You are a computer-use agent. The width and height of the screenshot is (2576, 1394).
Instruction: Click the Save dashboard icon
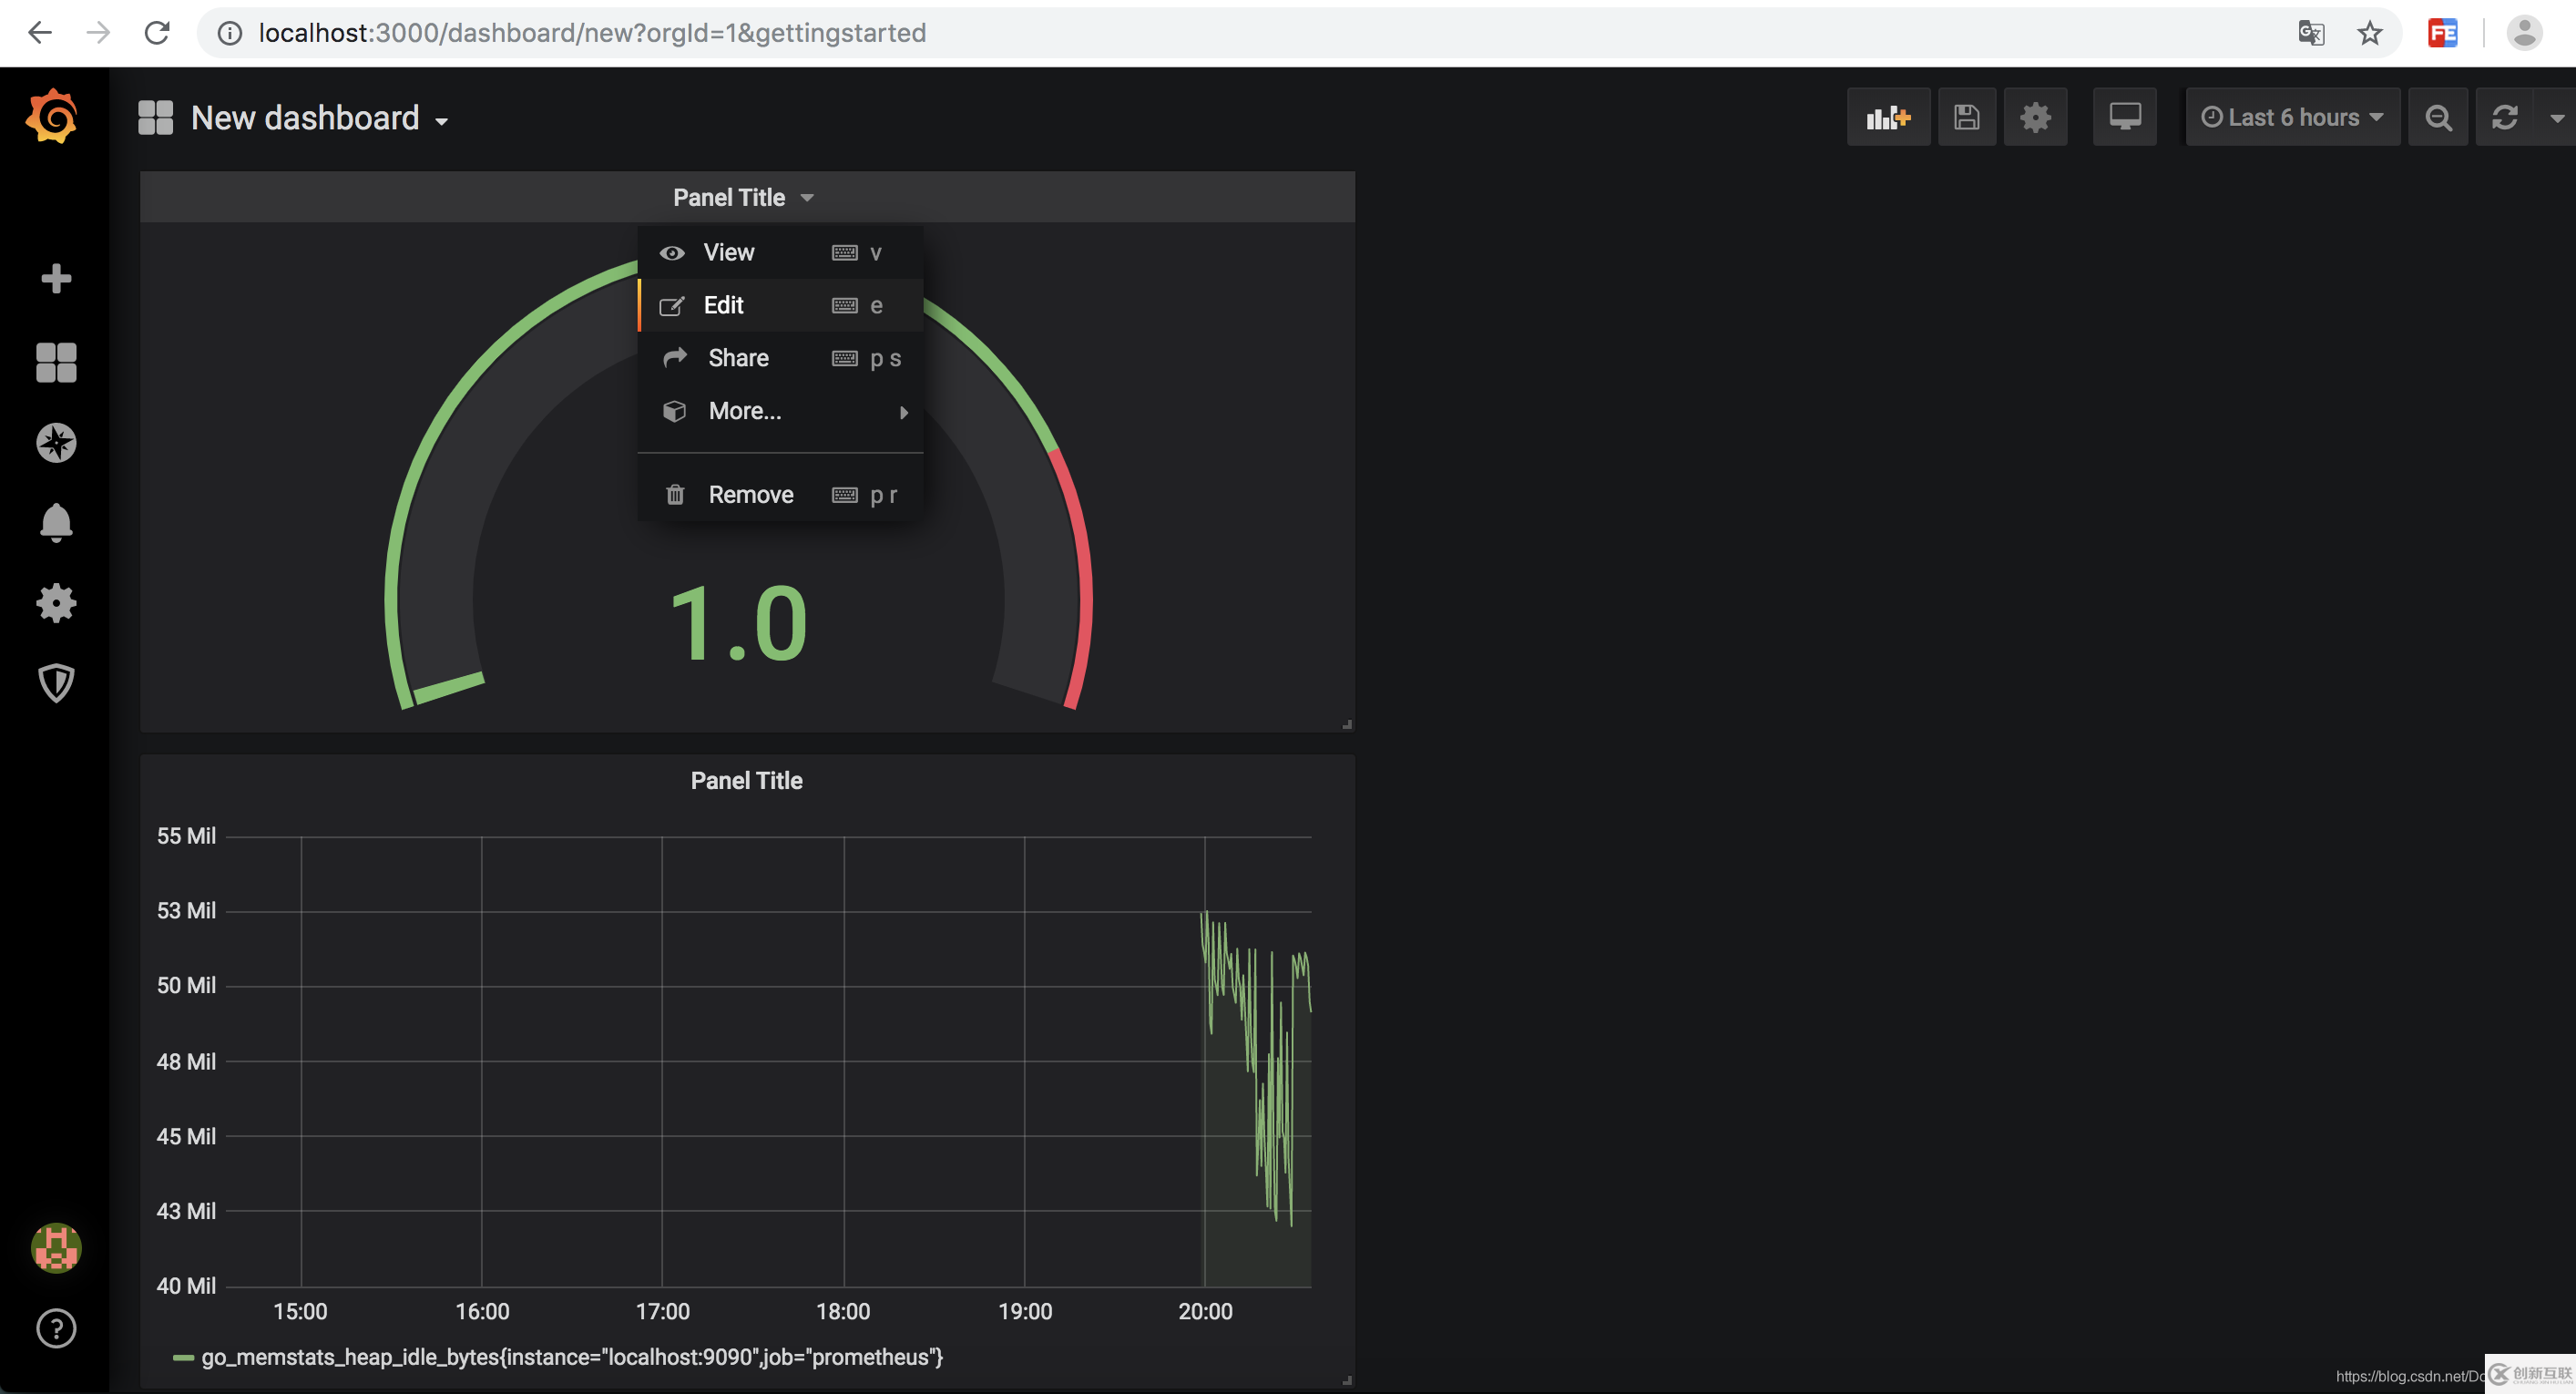1965,117
